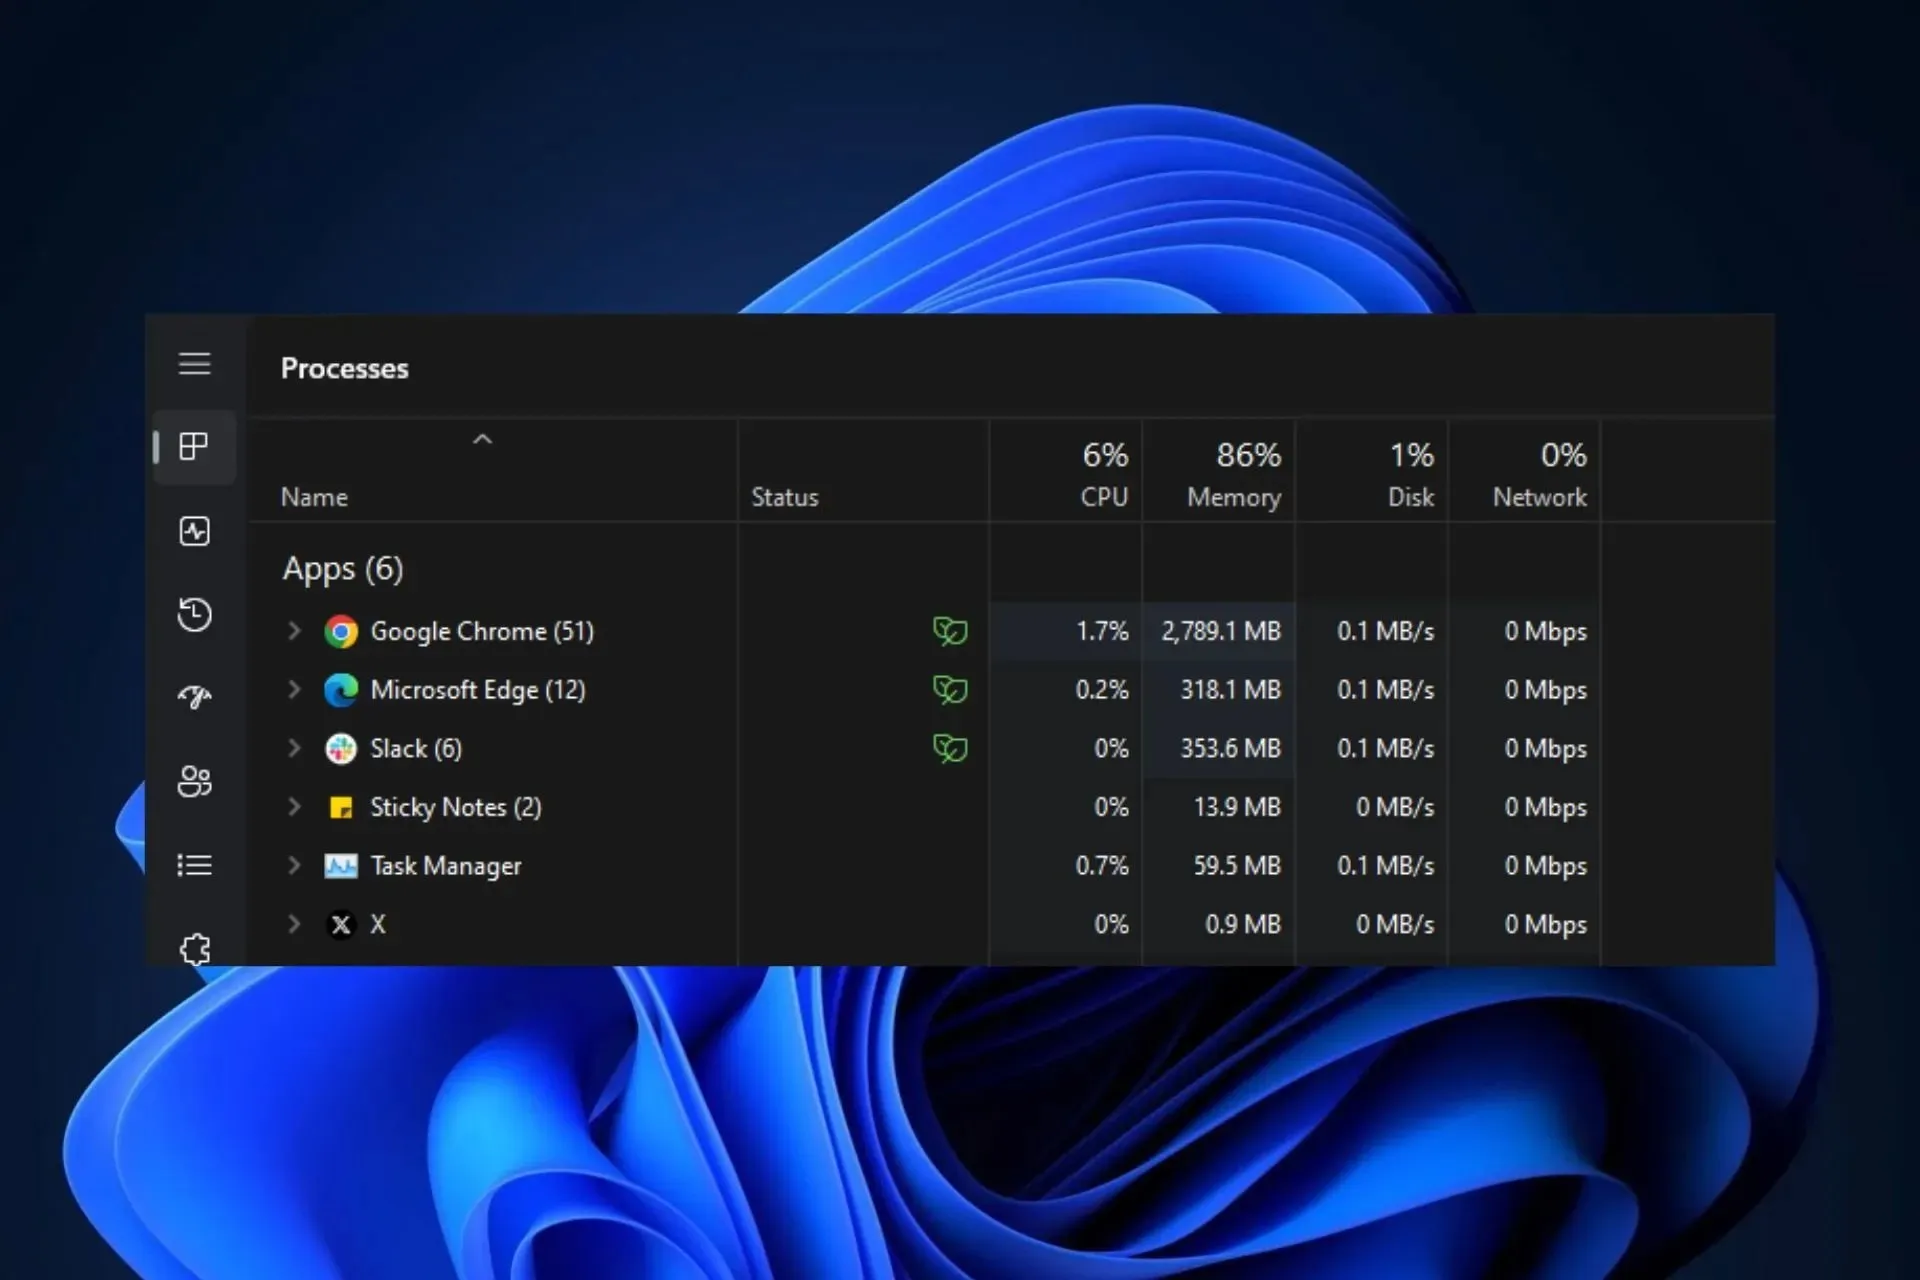Click the Slack app icon
Screen dimensions: 1920x1280
(341, 749)
